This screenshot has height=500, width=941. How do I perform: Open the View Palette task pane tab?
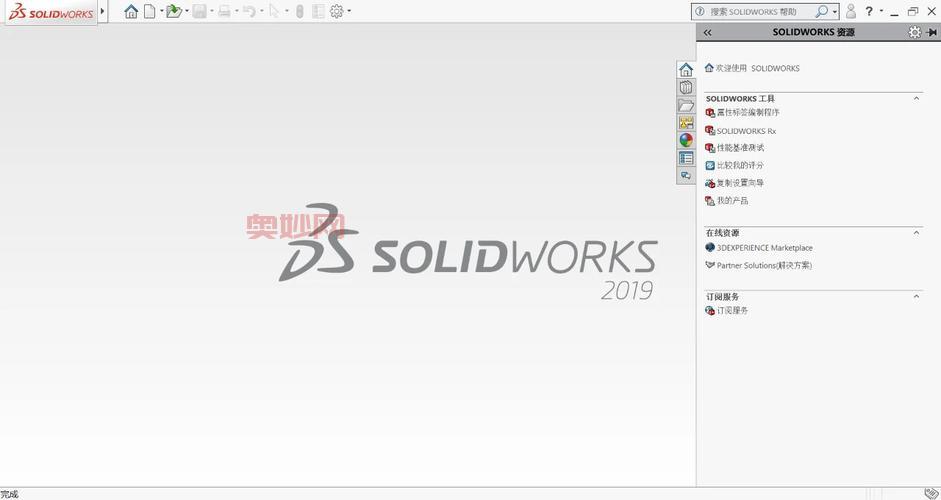[686, 123]
